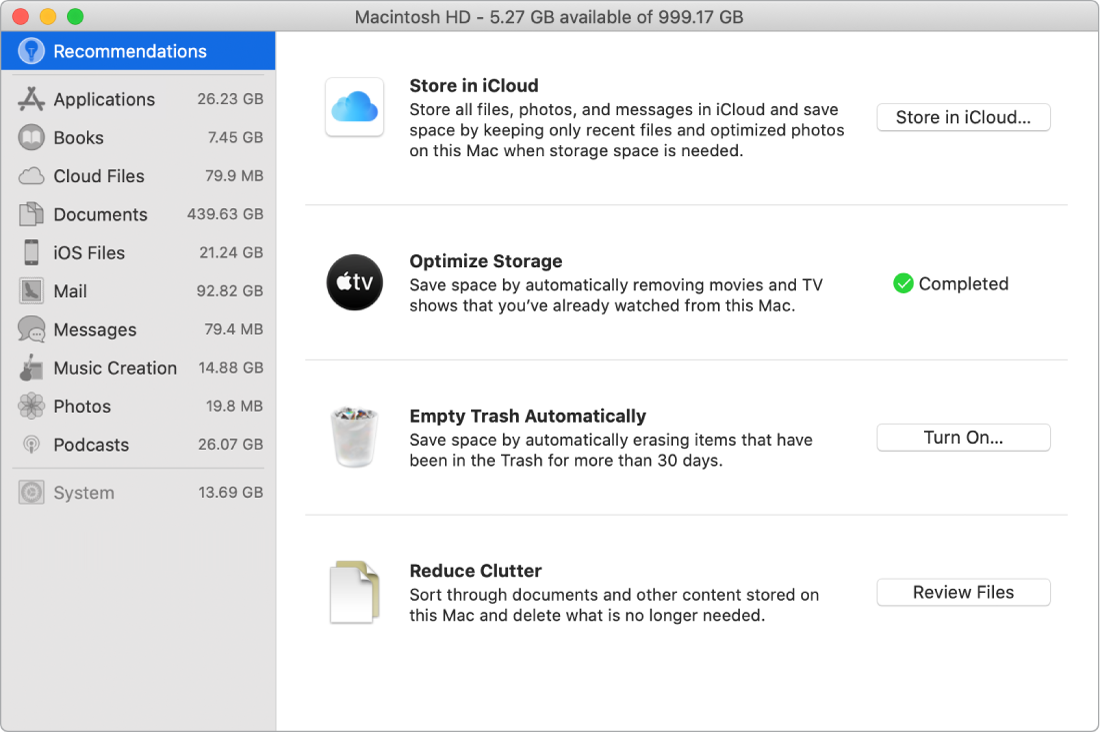Enable automatic trash emptying via Turn On button
The width and height of the screenshot is (1101, 732).
point(962,437)
